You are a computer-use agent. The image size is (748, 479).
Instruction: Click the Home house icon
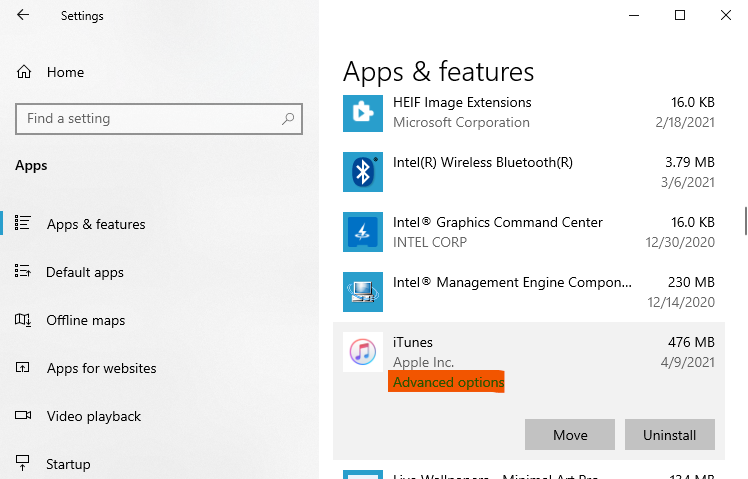point(24,72)
